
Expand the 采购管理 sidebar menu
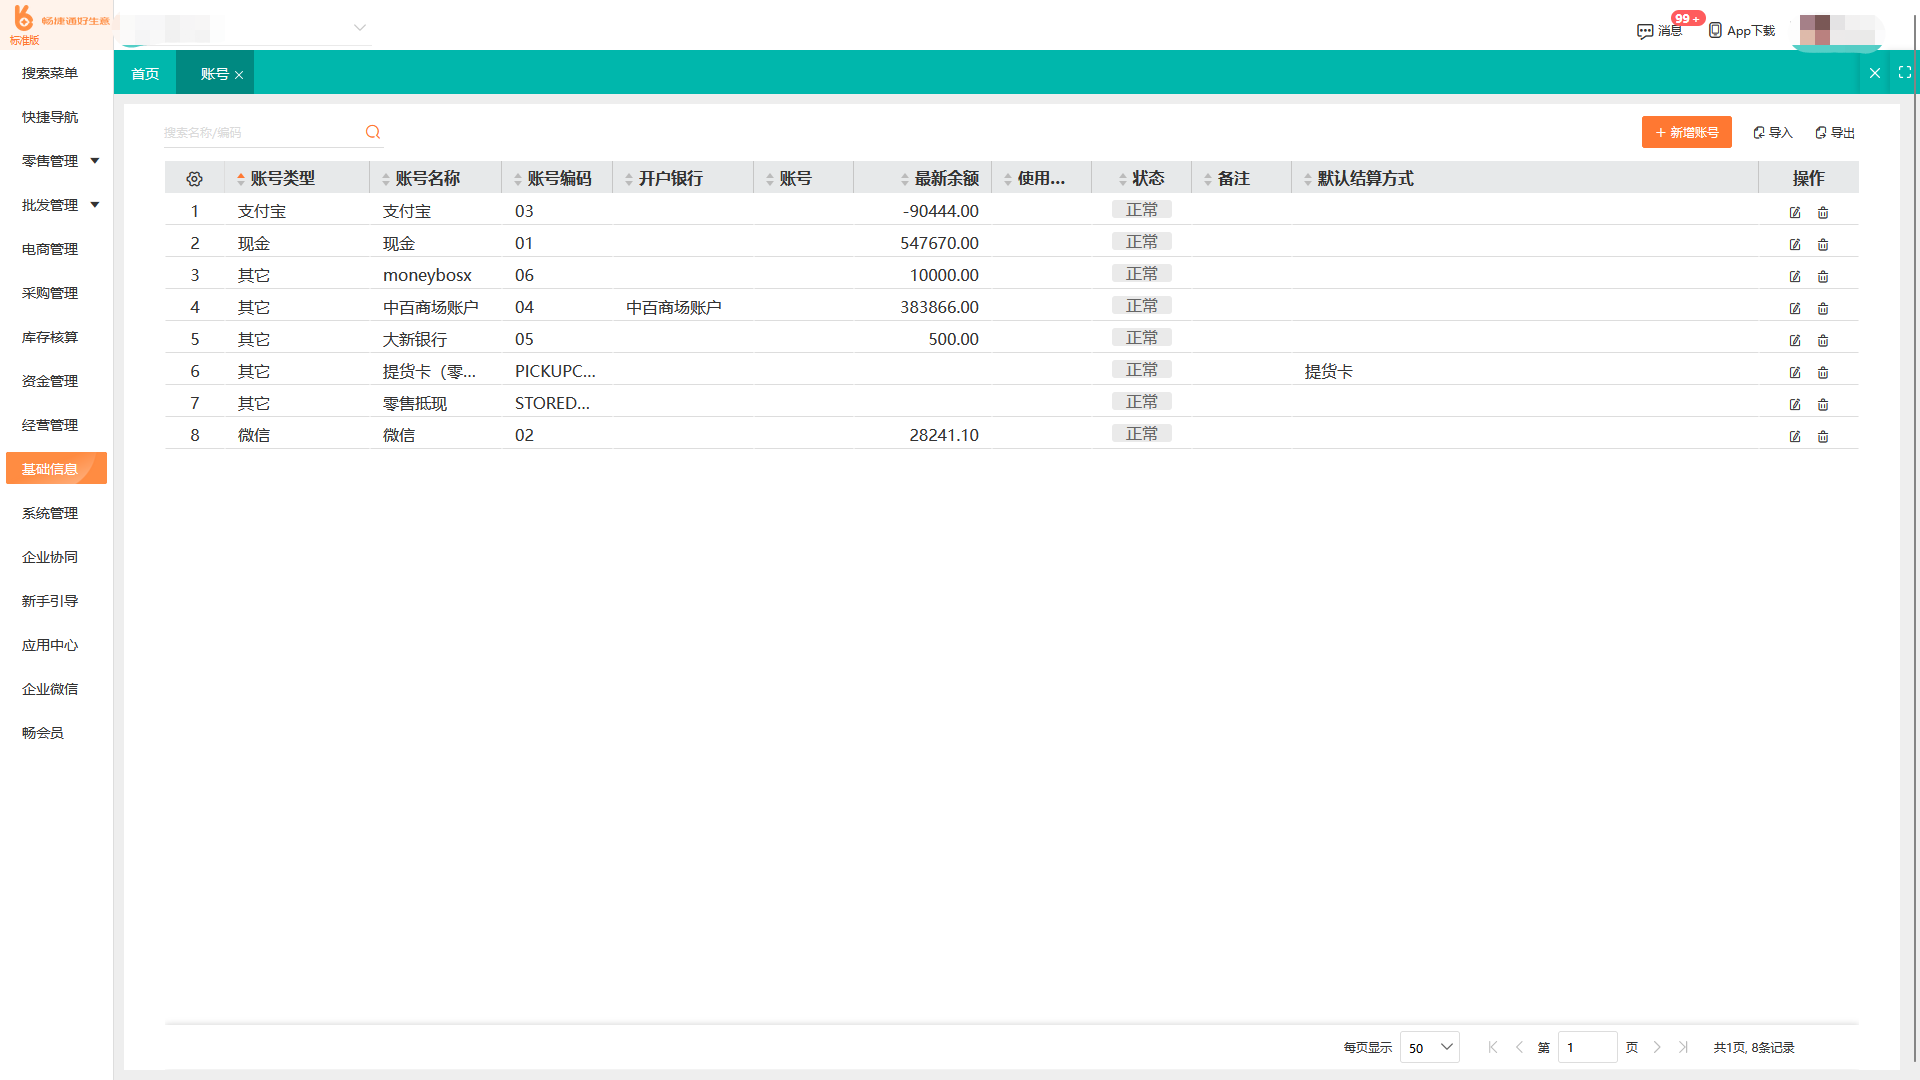(x=51, y=293)
